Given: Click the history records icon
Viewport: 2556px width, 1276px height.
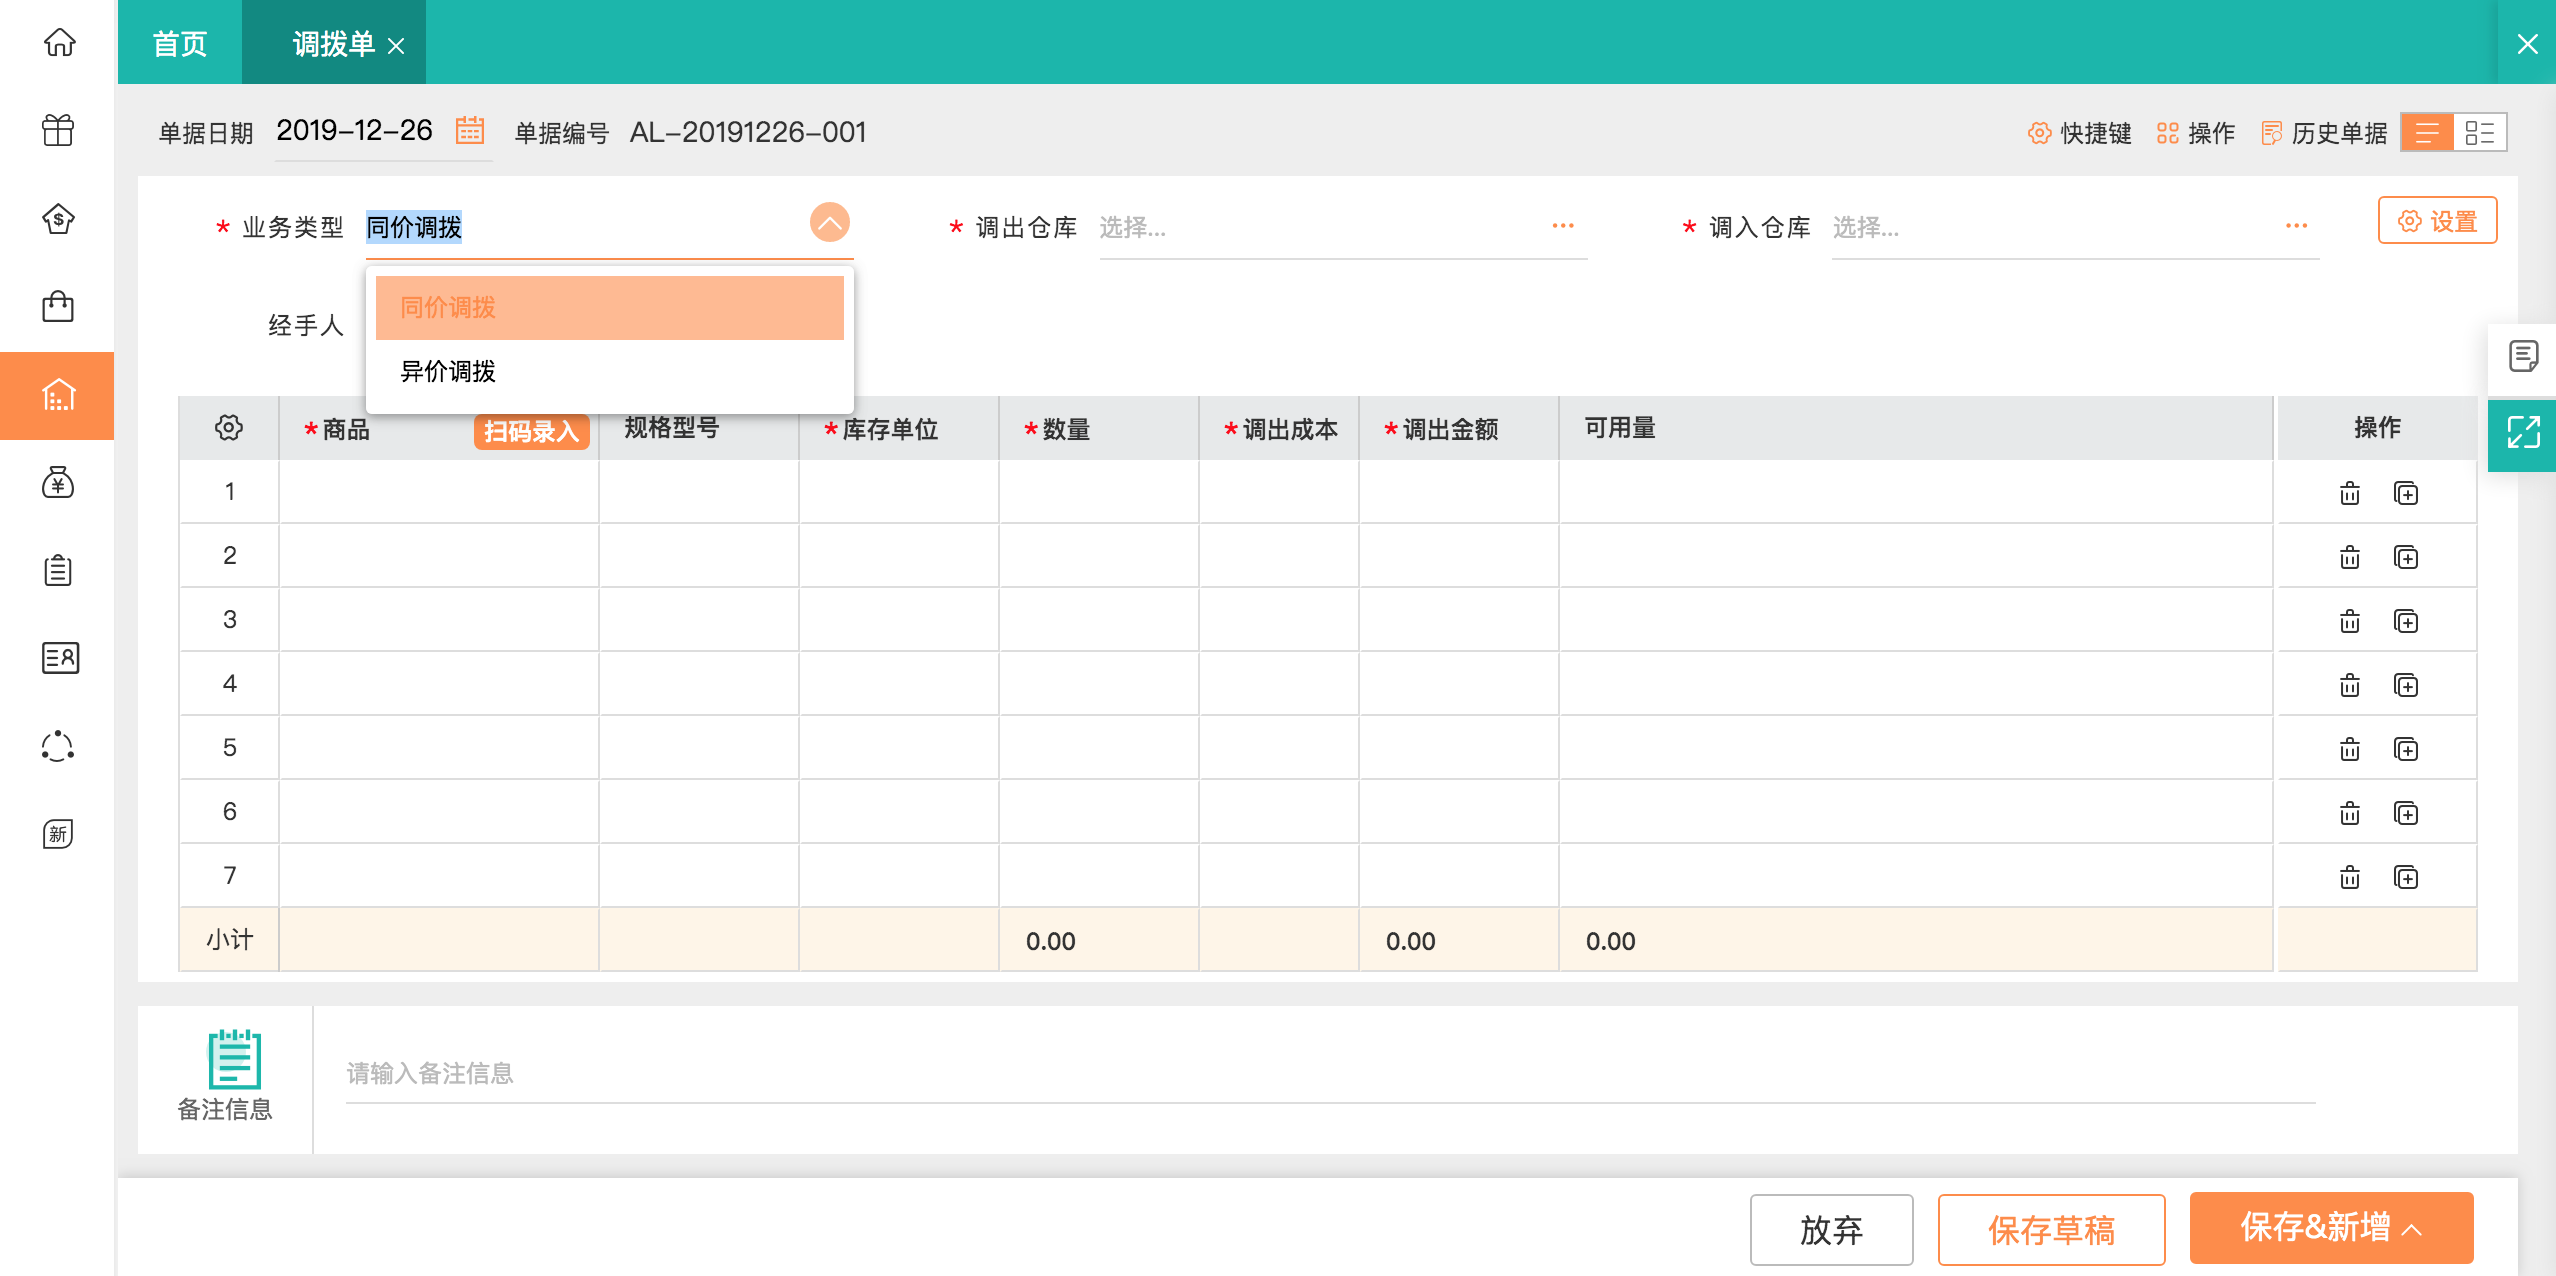Looking at the screenshot, I should (x=2276, y=134).
